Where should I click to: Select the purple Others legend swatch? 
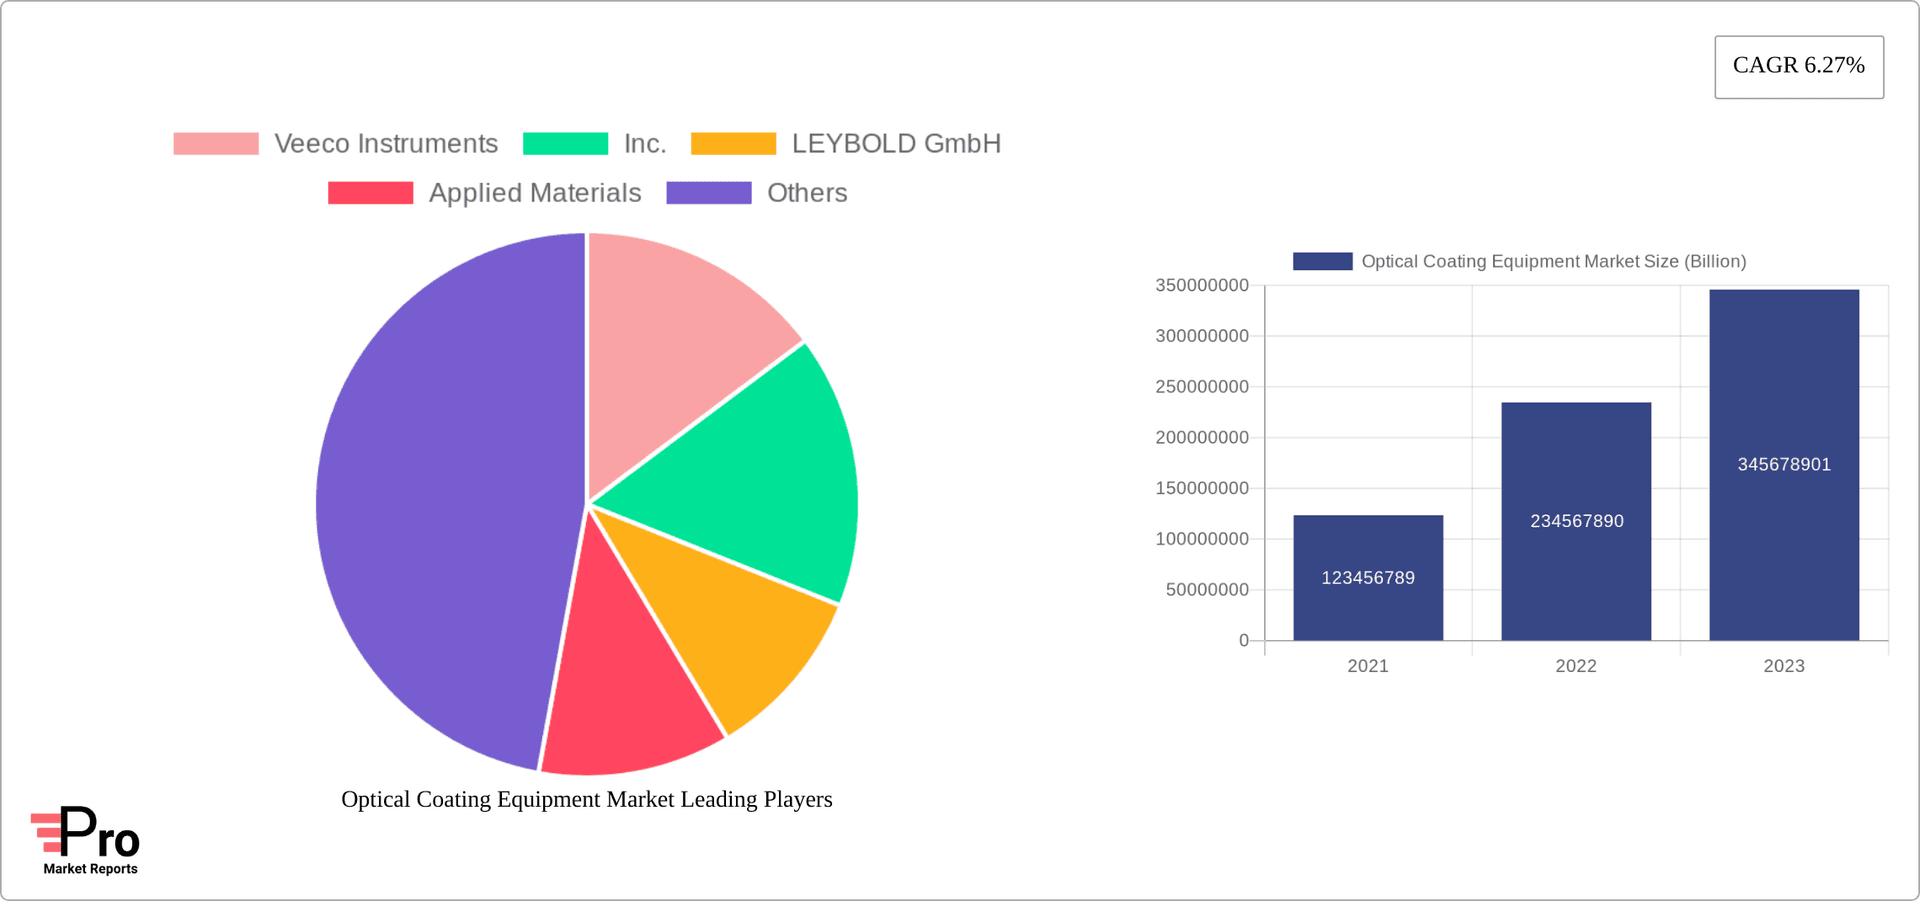[708, 192]
